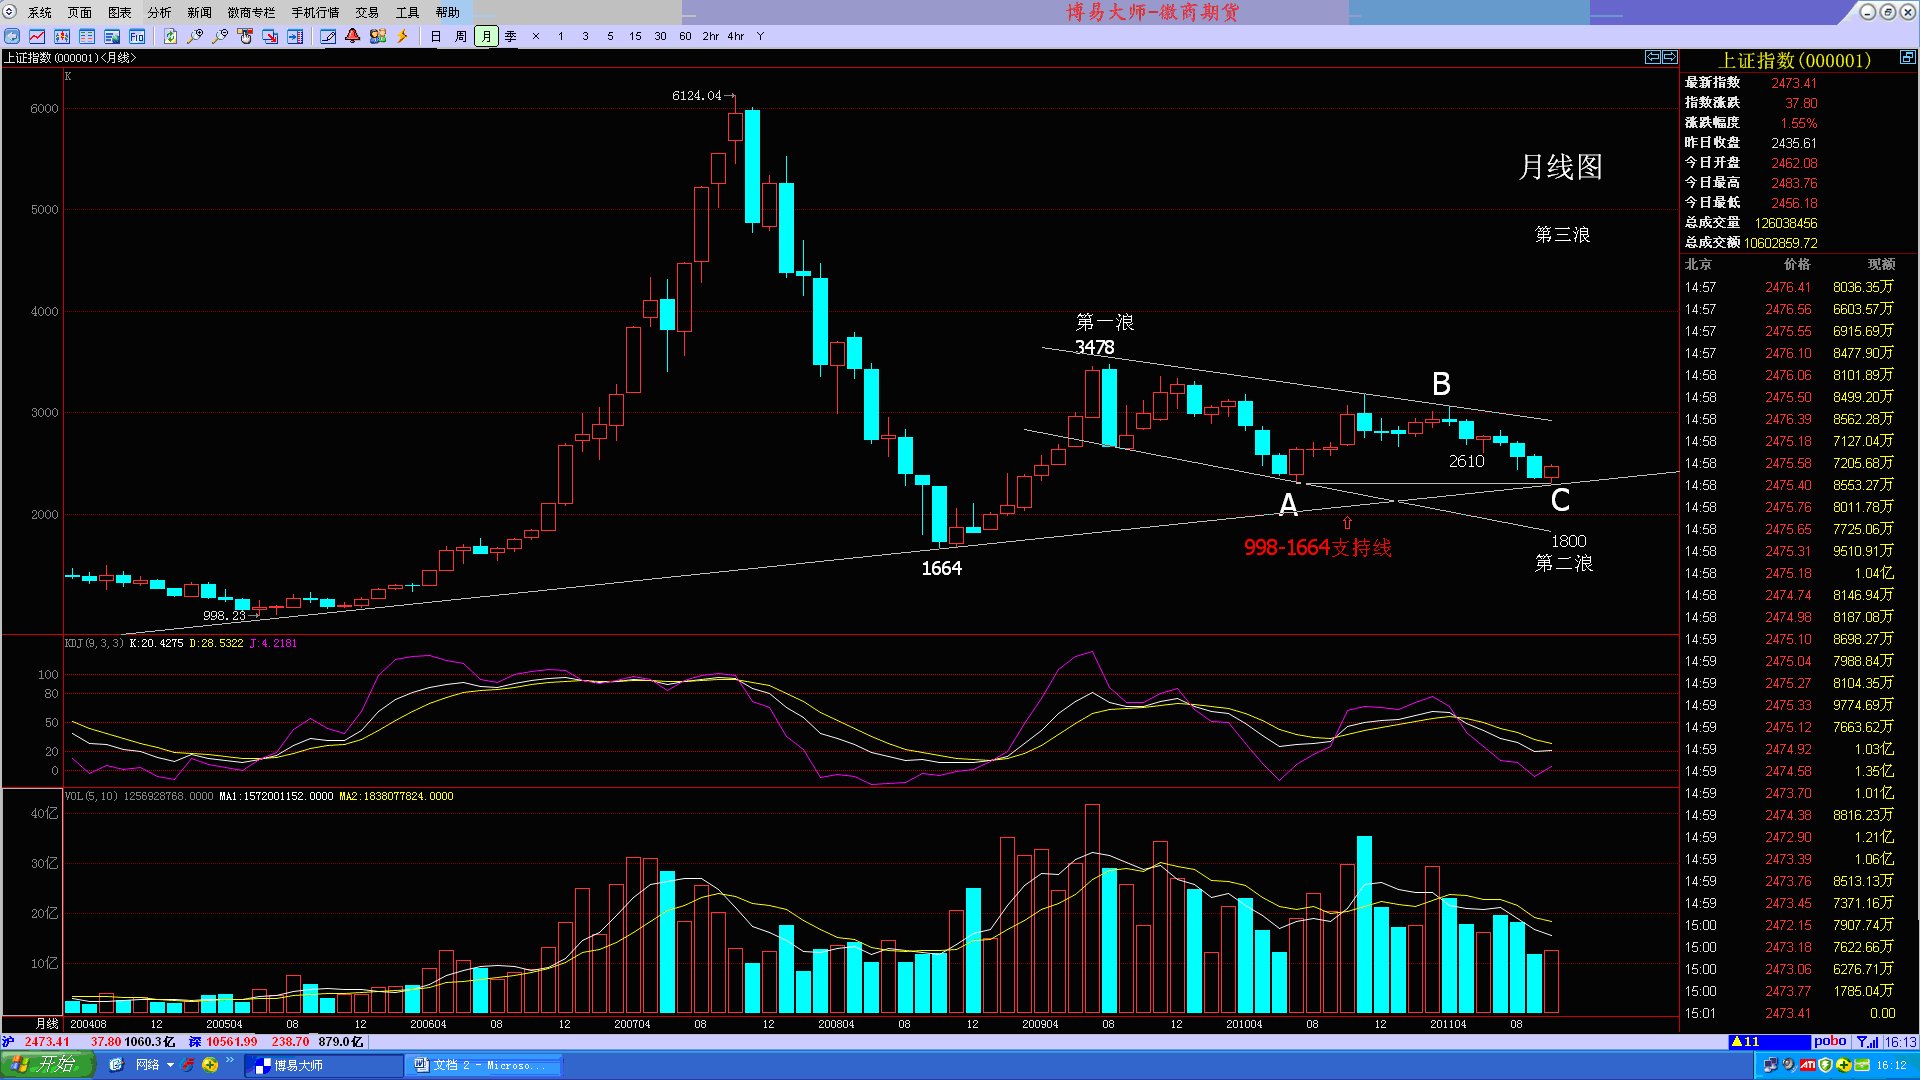The height and width of the screenshot is (1080, 1920).
Task: Expand hidden quick launch chevron
Action: coord(230,1061)
